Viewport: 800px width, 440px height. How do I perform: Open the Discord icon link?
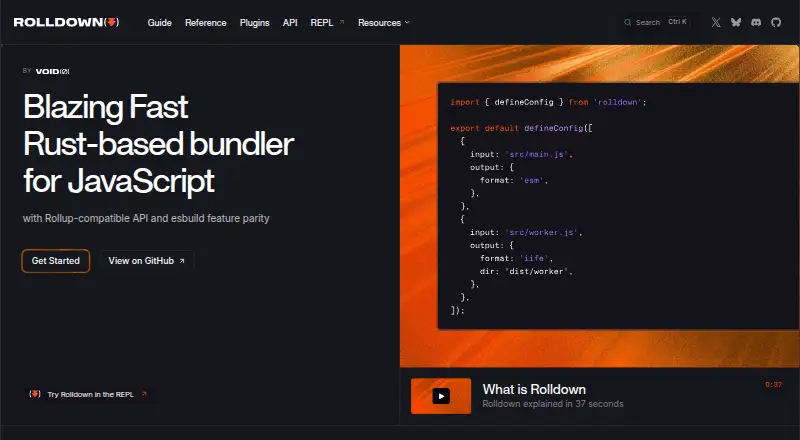coord(756,22)
